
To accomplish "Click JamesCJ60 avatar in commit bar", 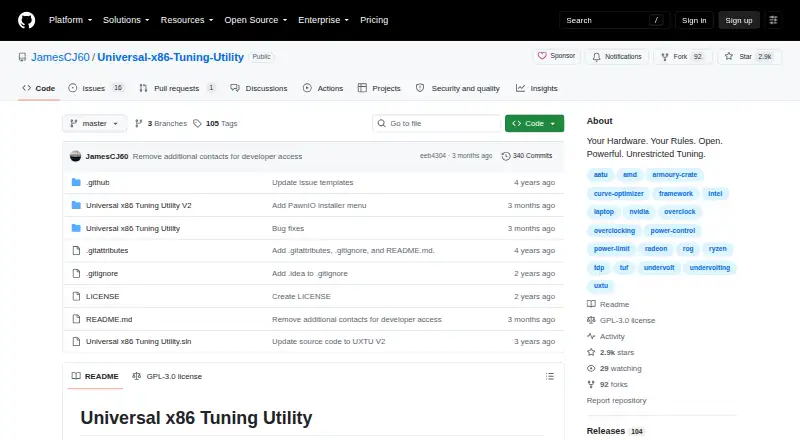I will 76,156.
